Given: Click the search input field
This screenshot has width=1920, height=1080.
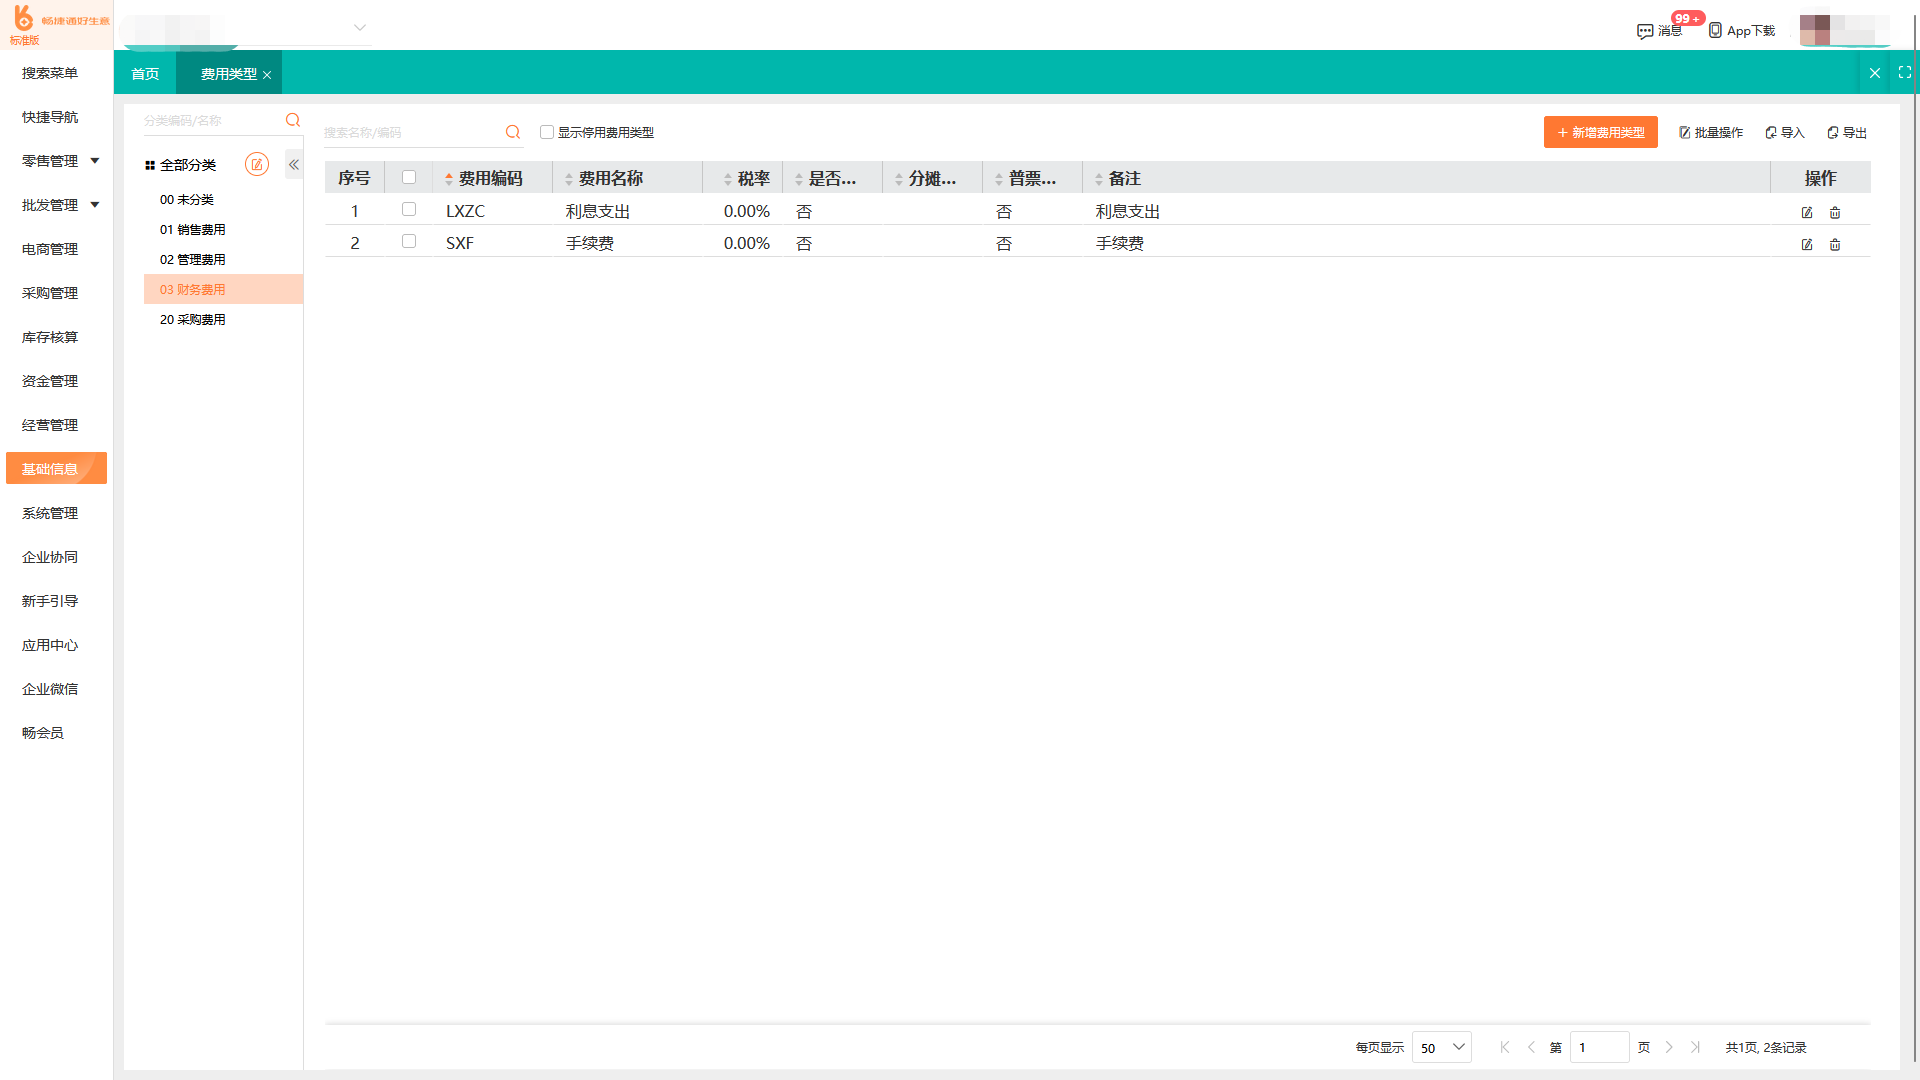Looking at the screenshot, I should [x=409, y=132].
